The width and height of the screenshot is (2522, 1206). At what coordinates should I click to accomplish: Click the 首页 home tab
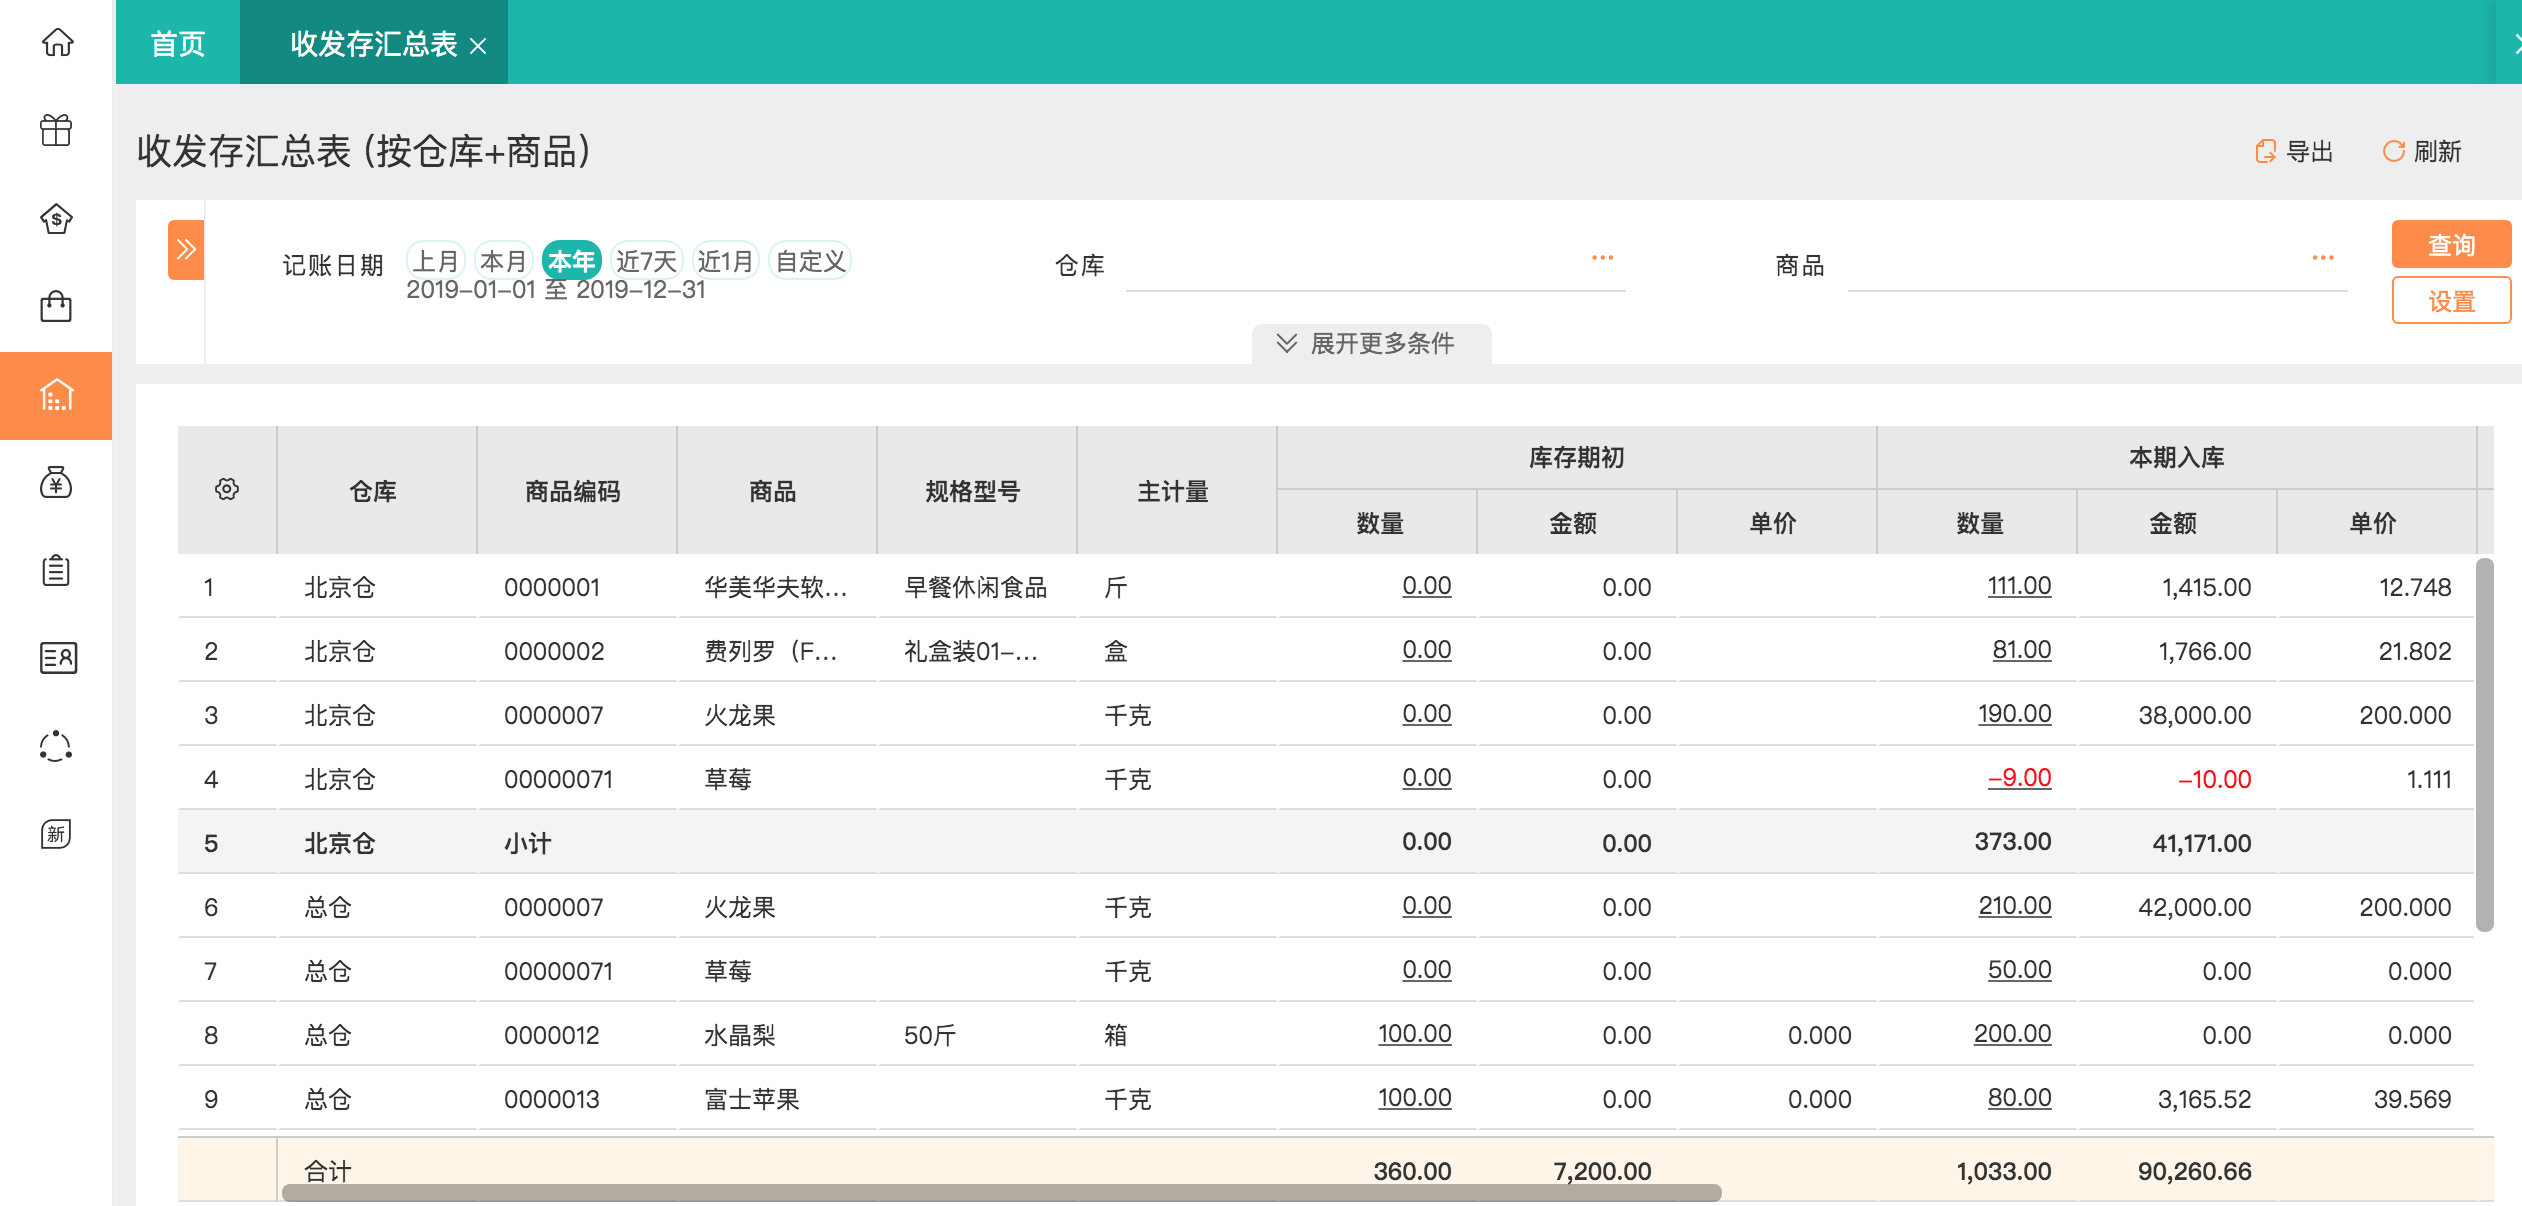(x=180, y=43)
